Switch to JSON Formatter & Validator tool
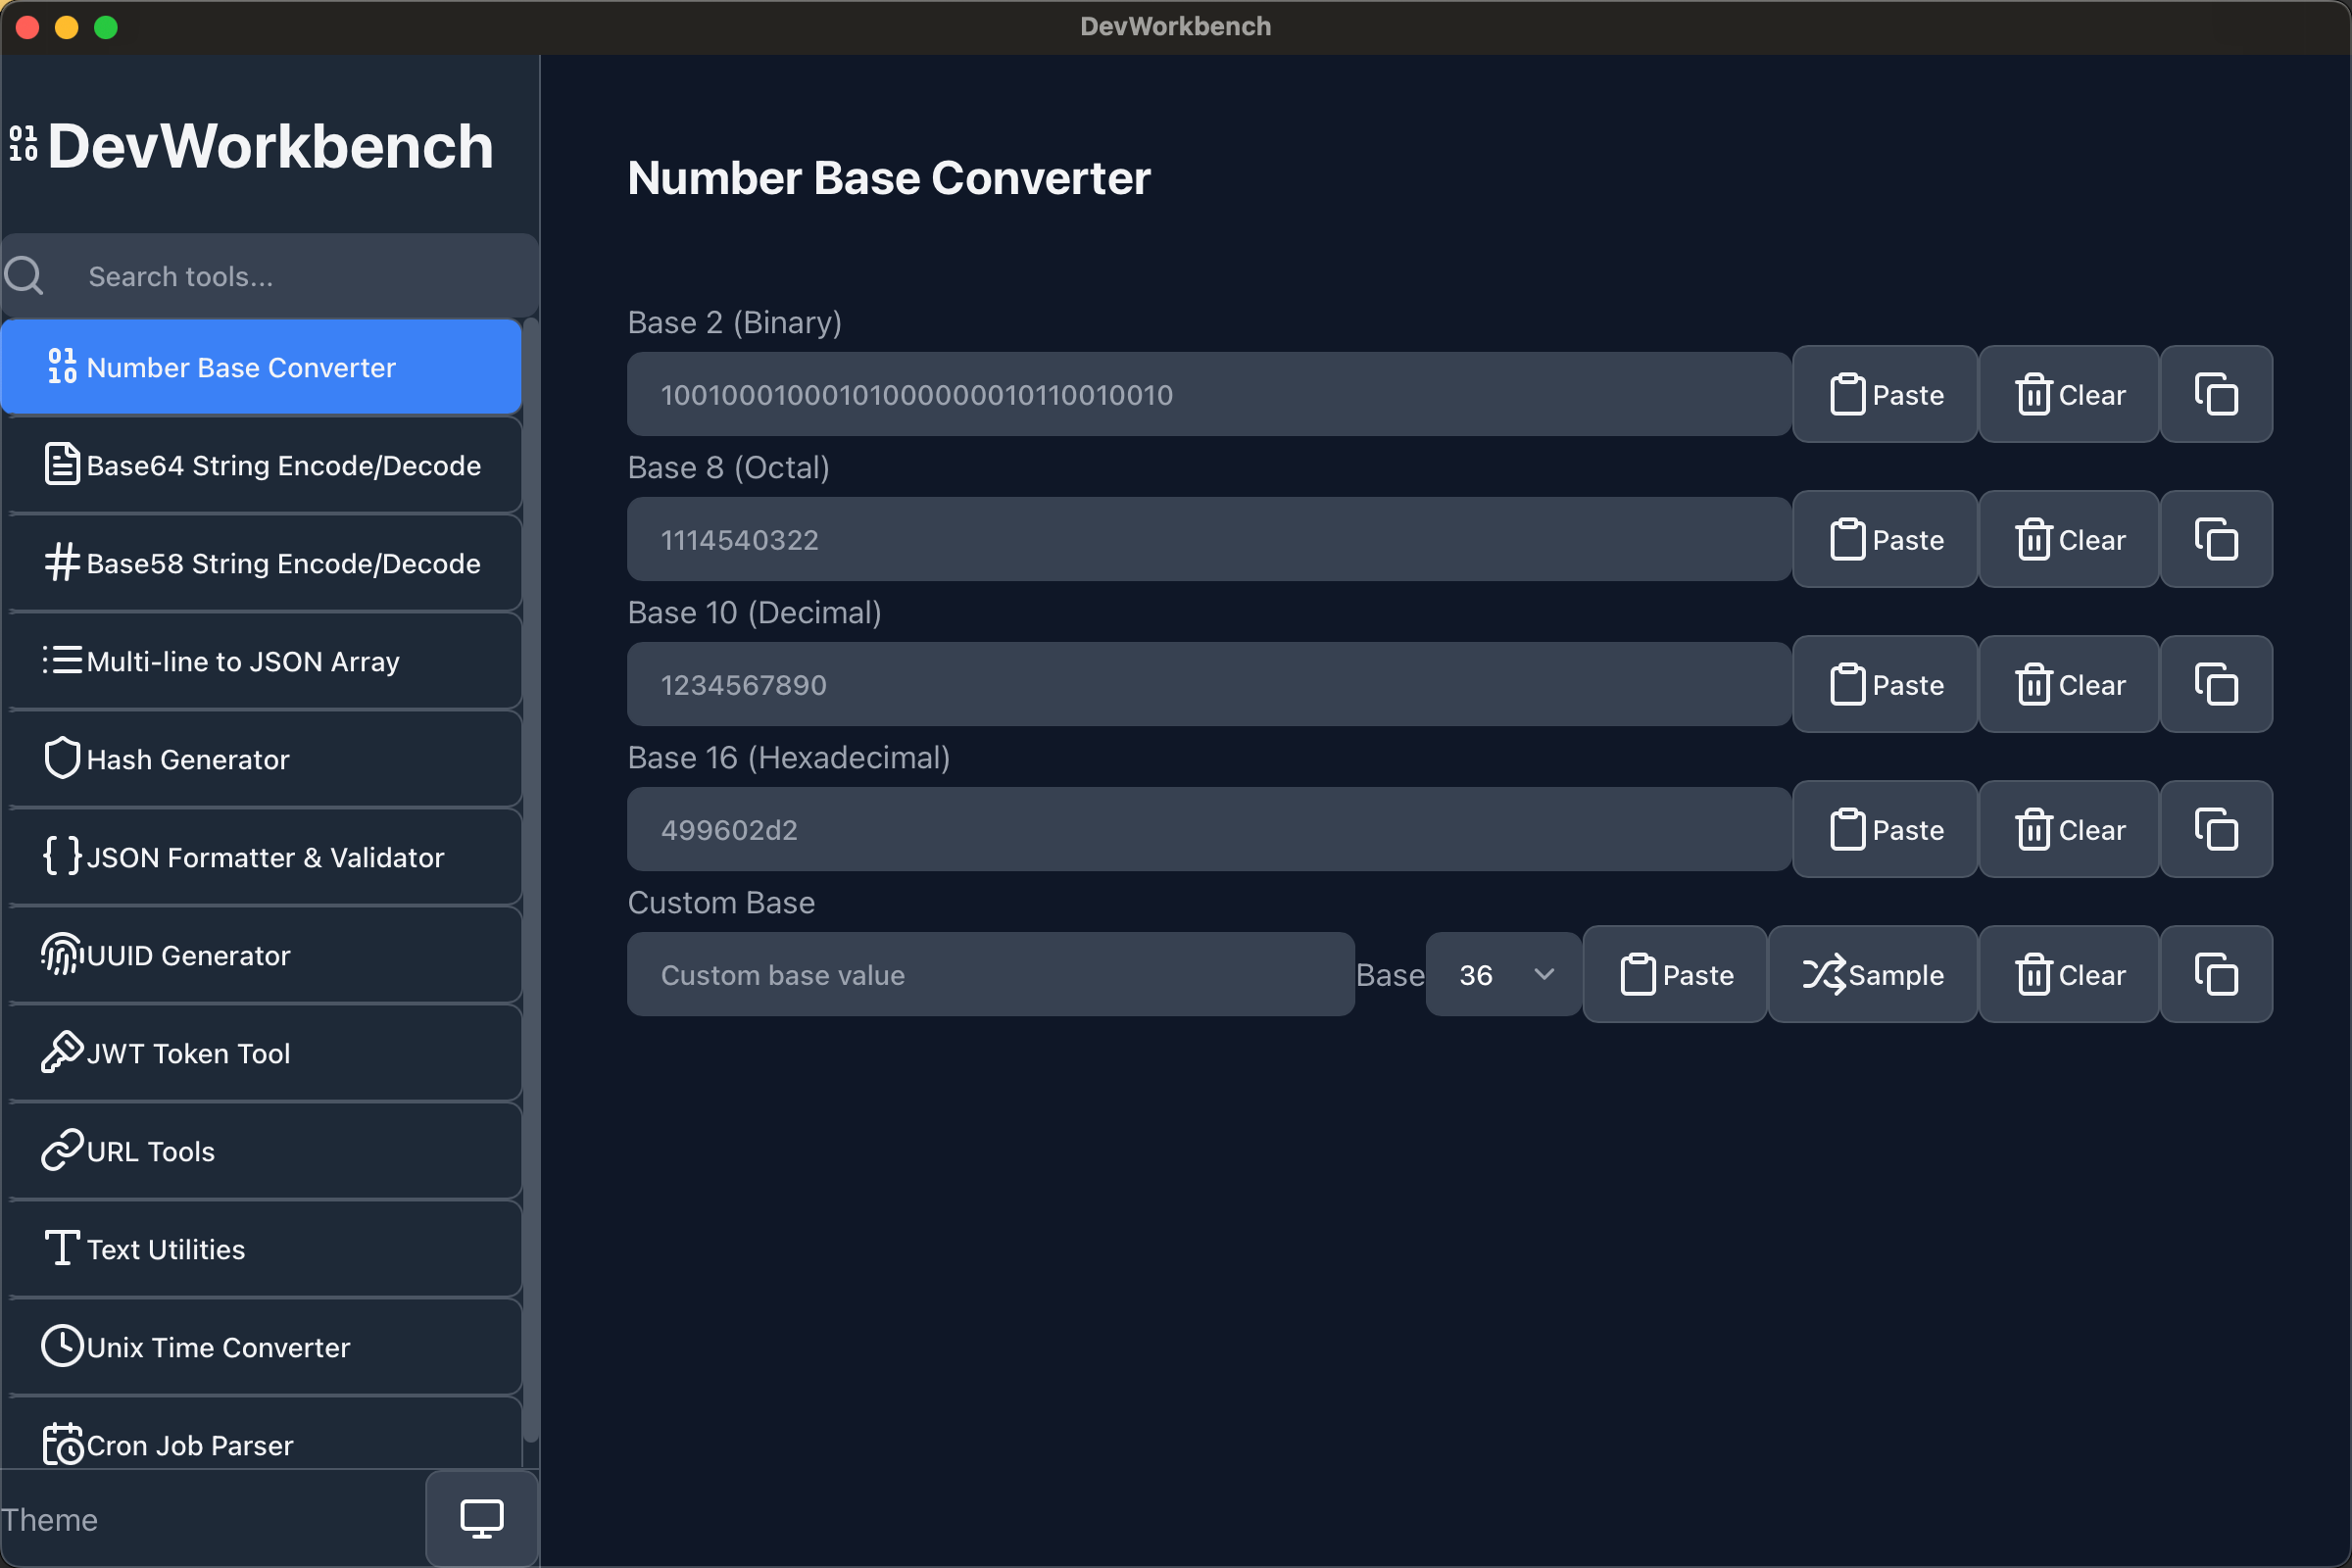 click(x=263, y=856)
